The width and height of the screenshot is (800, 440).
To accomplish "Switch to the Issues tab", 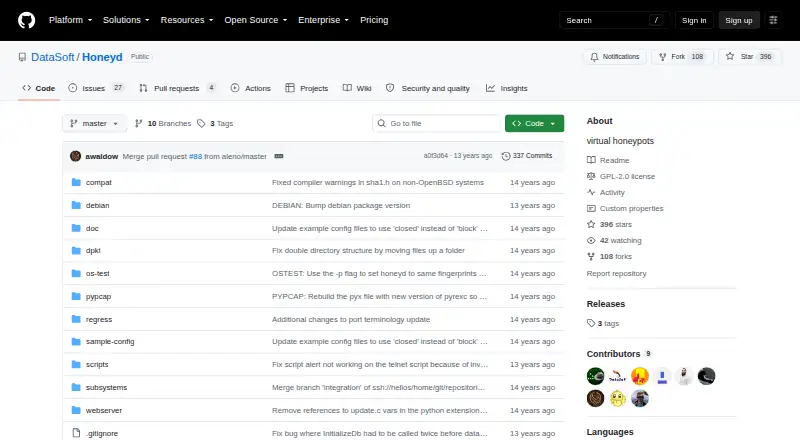I will pyautogui.click(x=96, y=88).
